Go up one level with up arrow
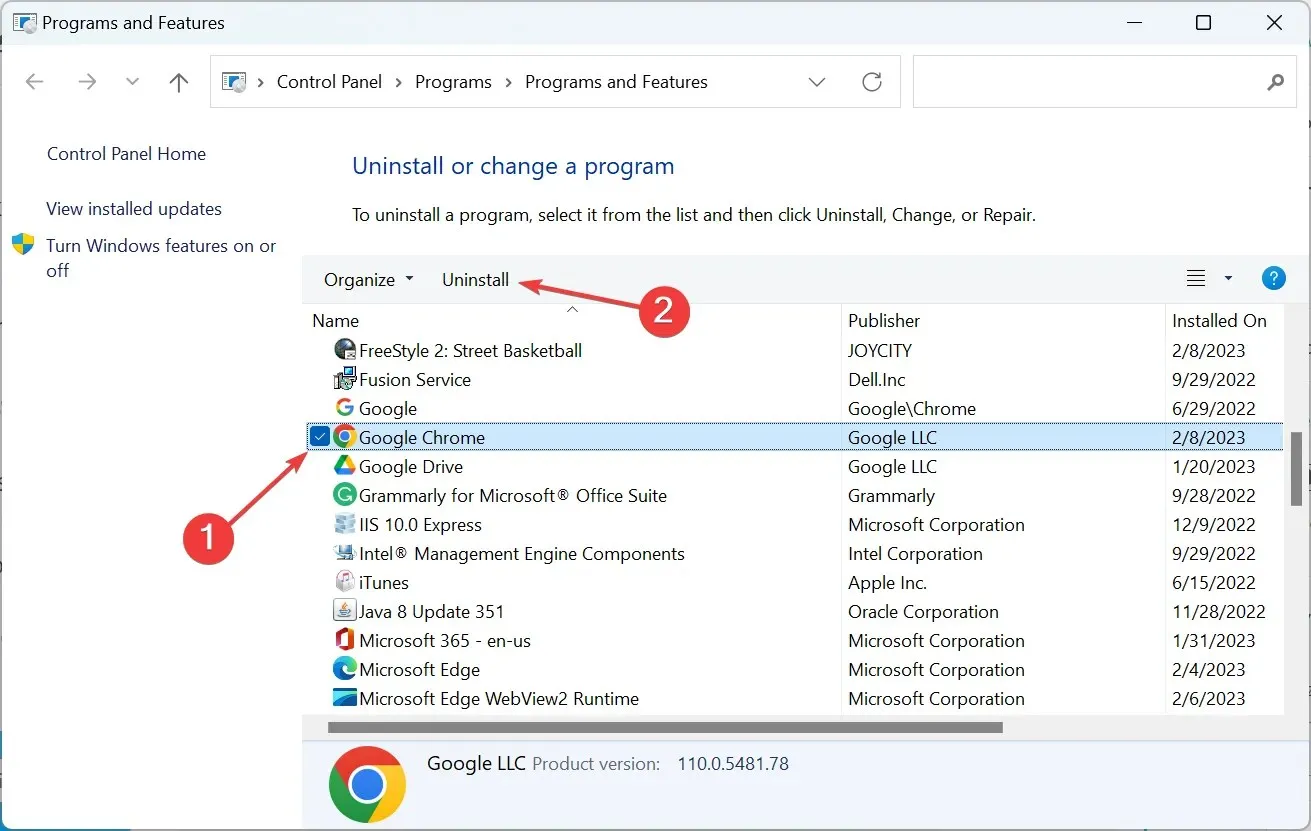This screenshot has height=831, width=1311. [x=179, y=82]
